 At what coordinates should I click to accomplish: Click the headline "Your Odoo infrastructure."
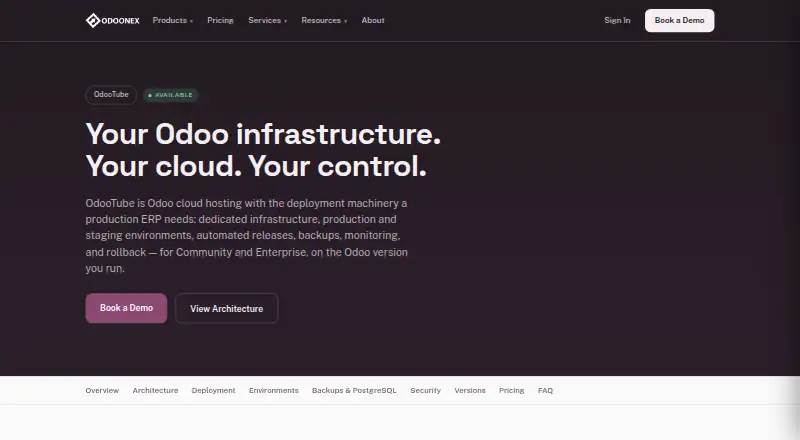click(263, 134)
